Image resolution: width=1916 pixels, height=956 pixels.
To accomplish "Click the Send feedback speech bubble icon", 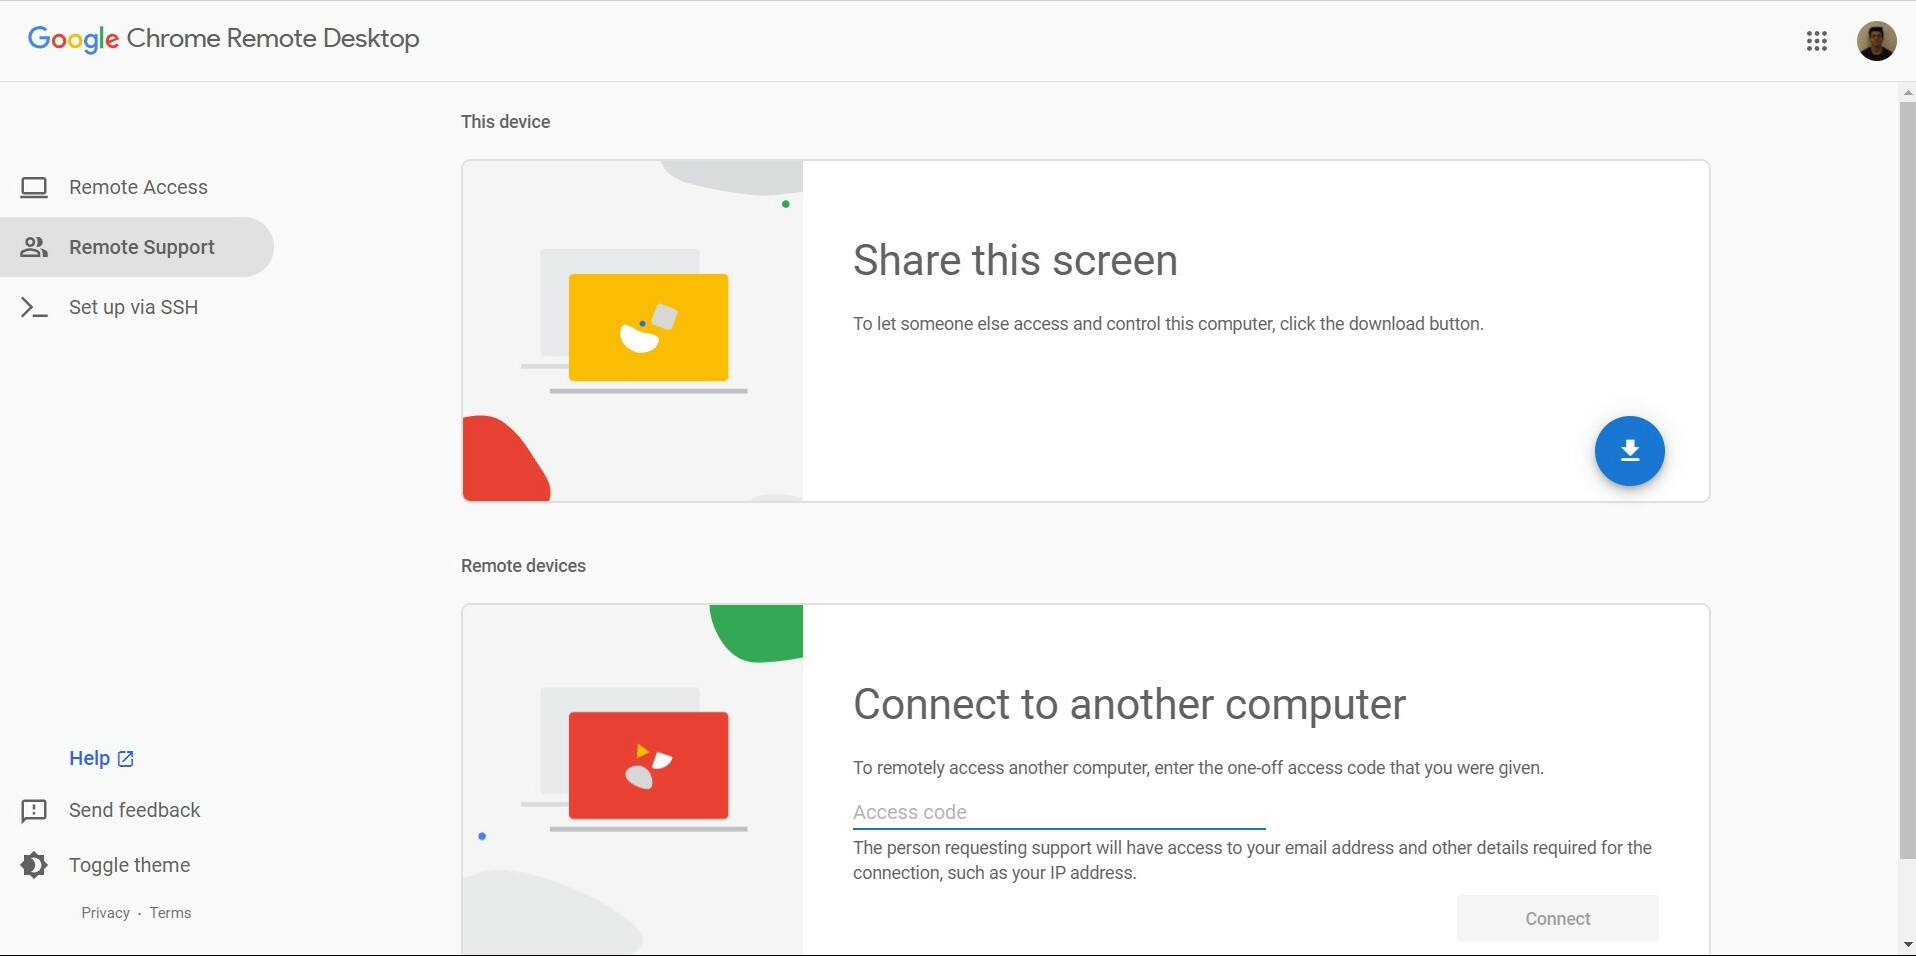I will coord(35,810).
